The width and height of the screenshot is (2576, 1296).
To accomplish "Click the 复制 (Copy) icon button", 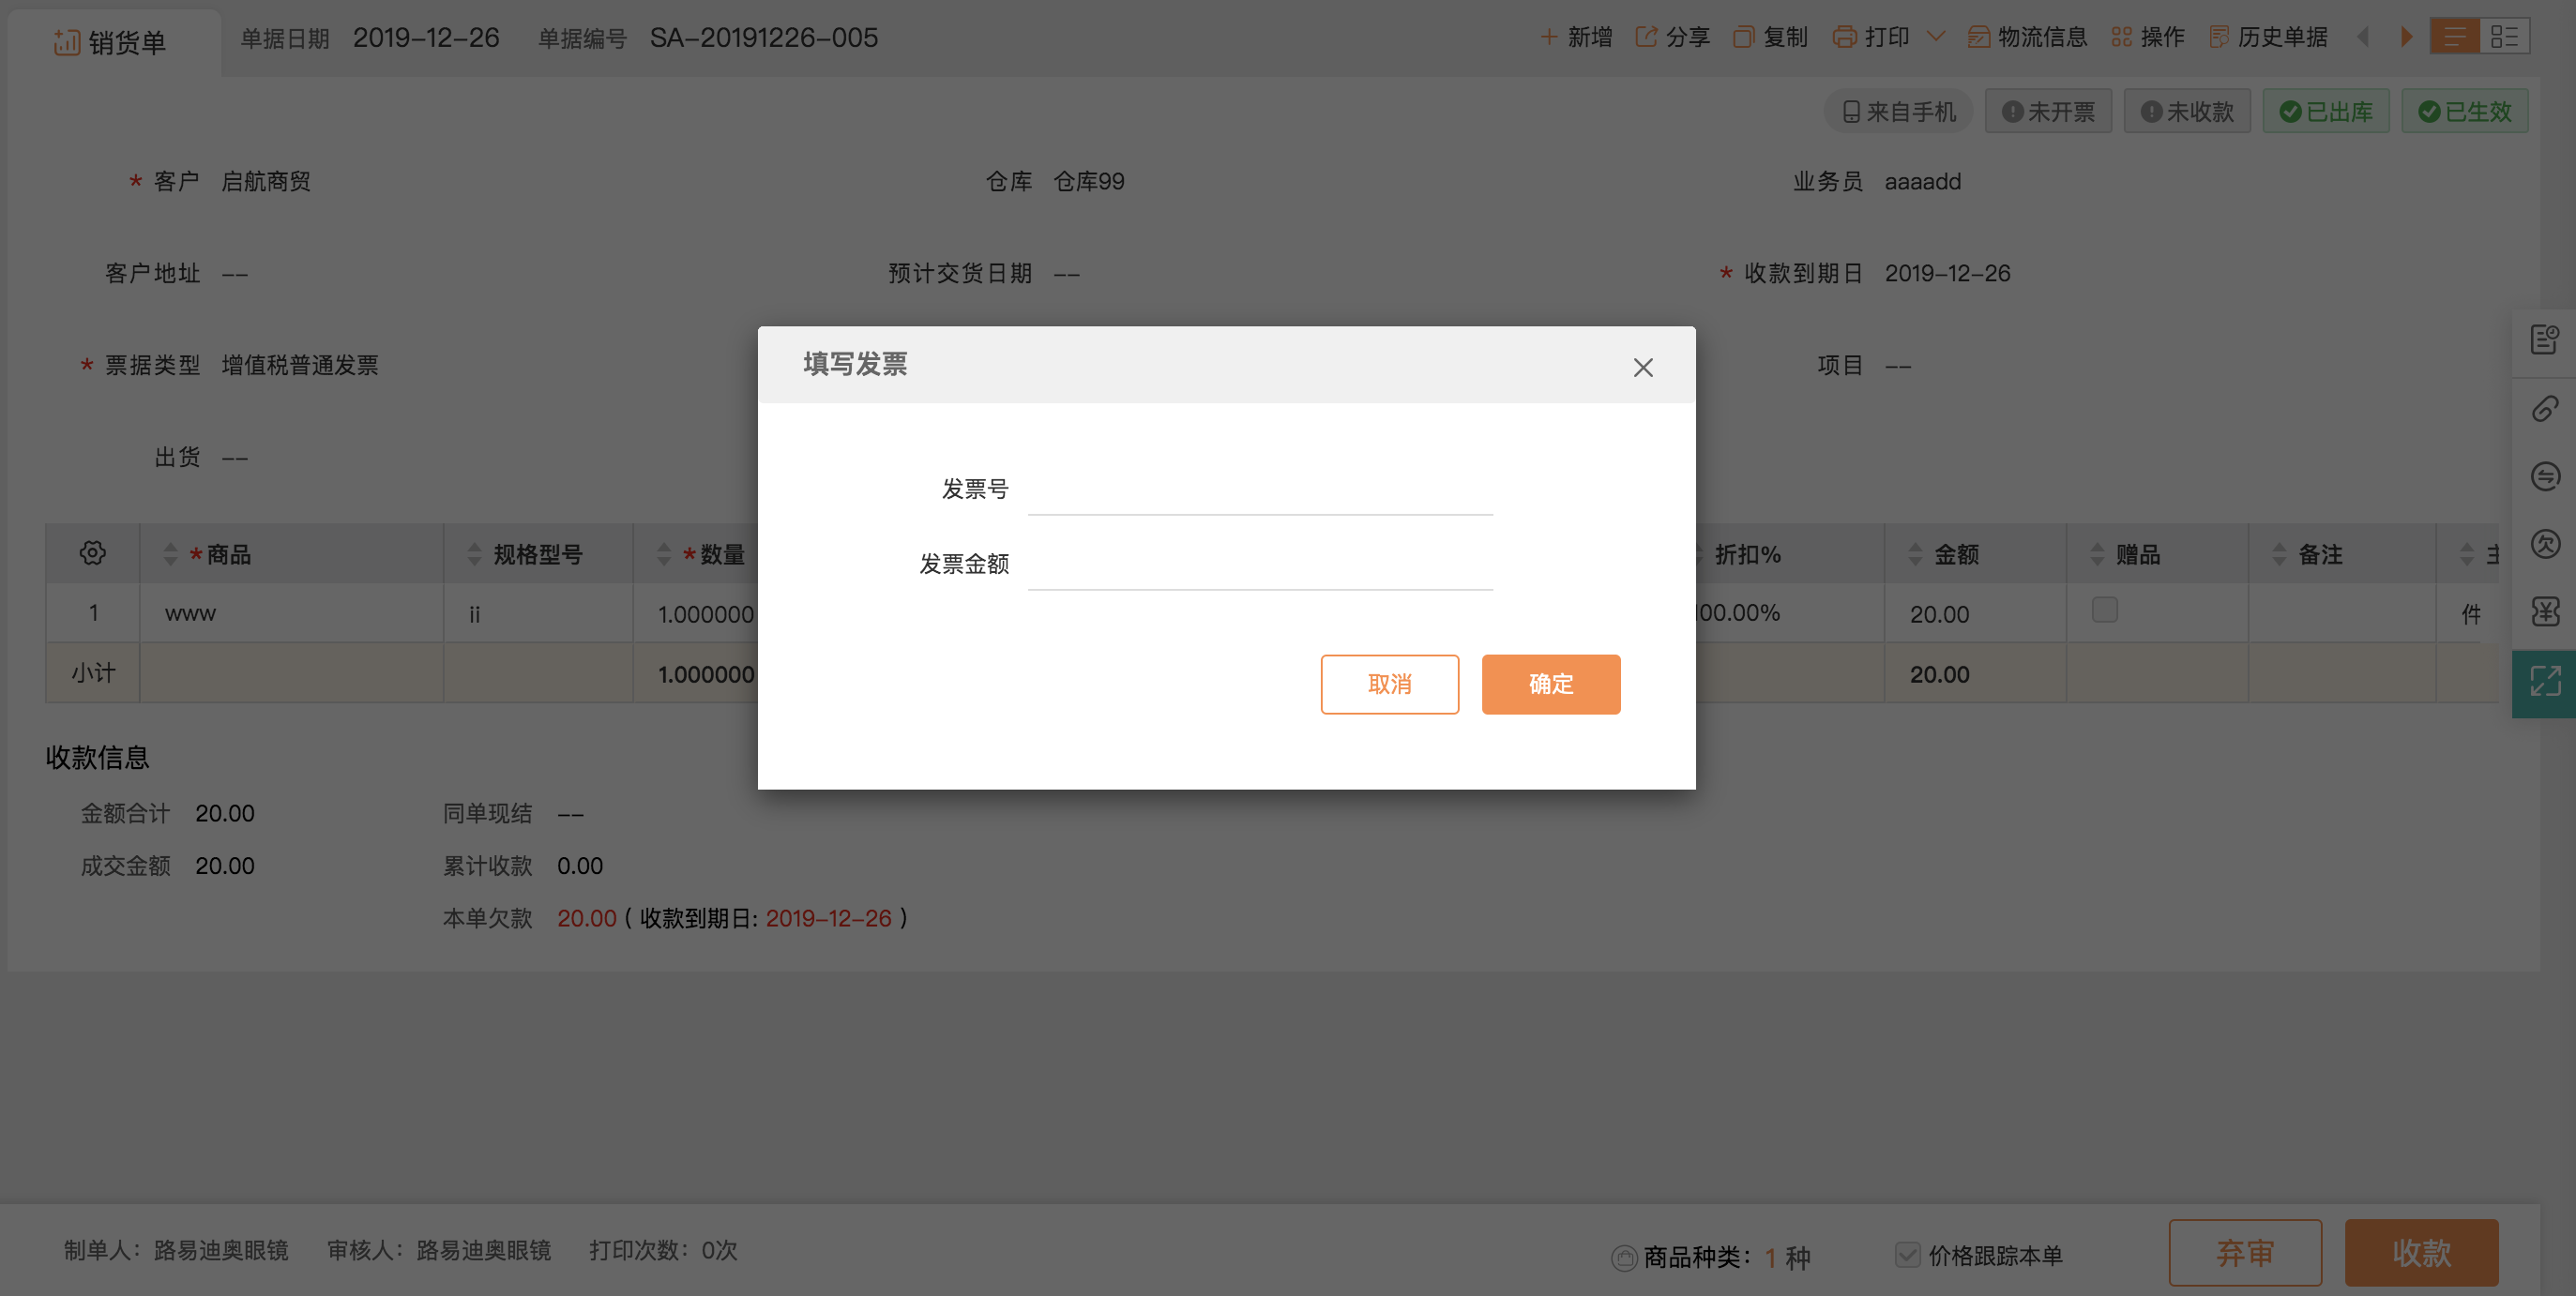I will [1778, 41].
